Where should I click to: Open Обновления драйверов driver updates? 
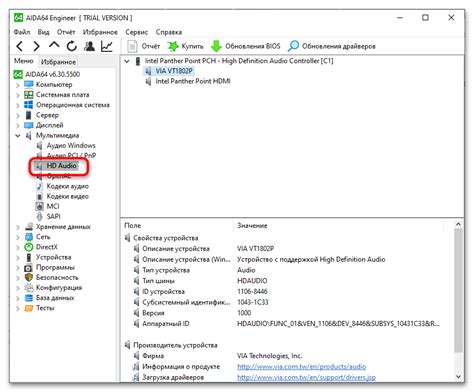pos(332,46)
